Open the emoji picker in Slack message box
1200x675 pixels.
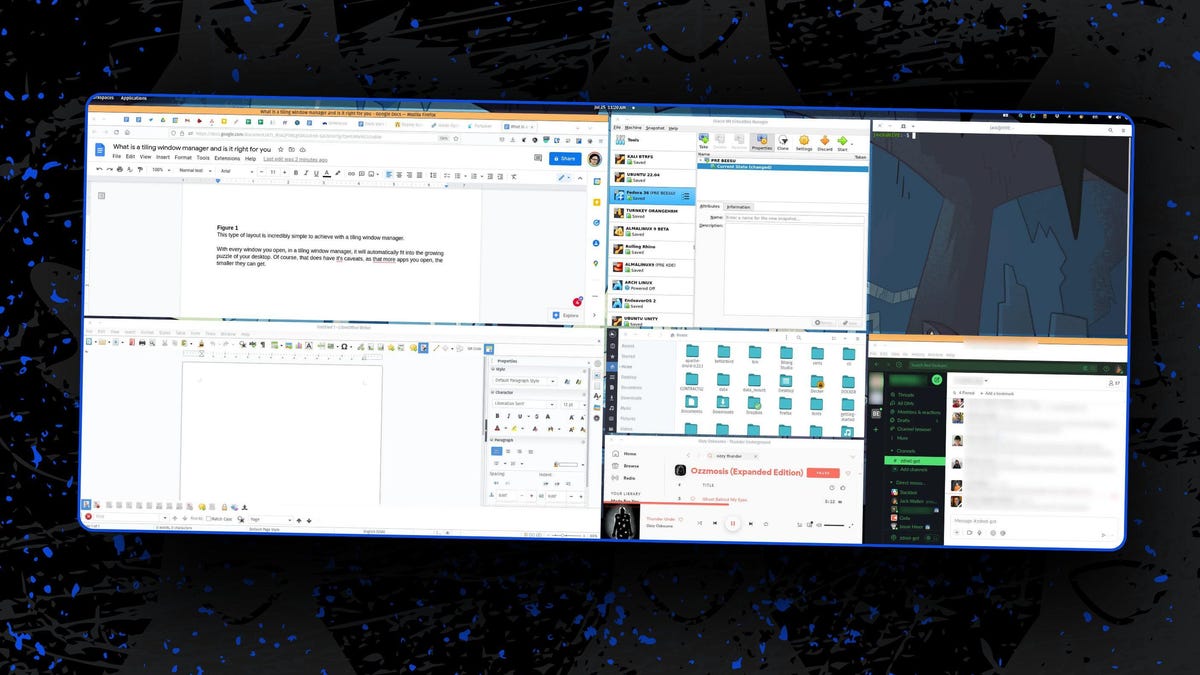(994, 532)
